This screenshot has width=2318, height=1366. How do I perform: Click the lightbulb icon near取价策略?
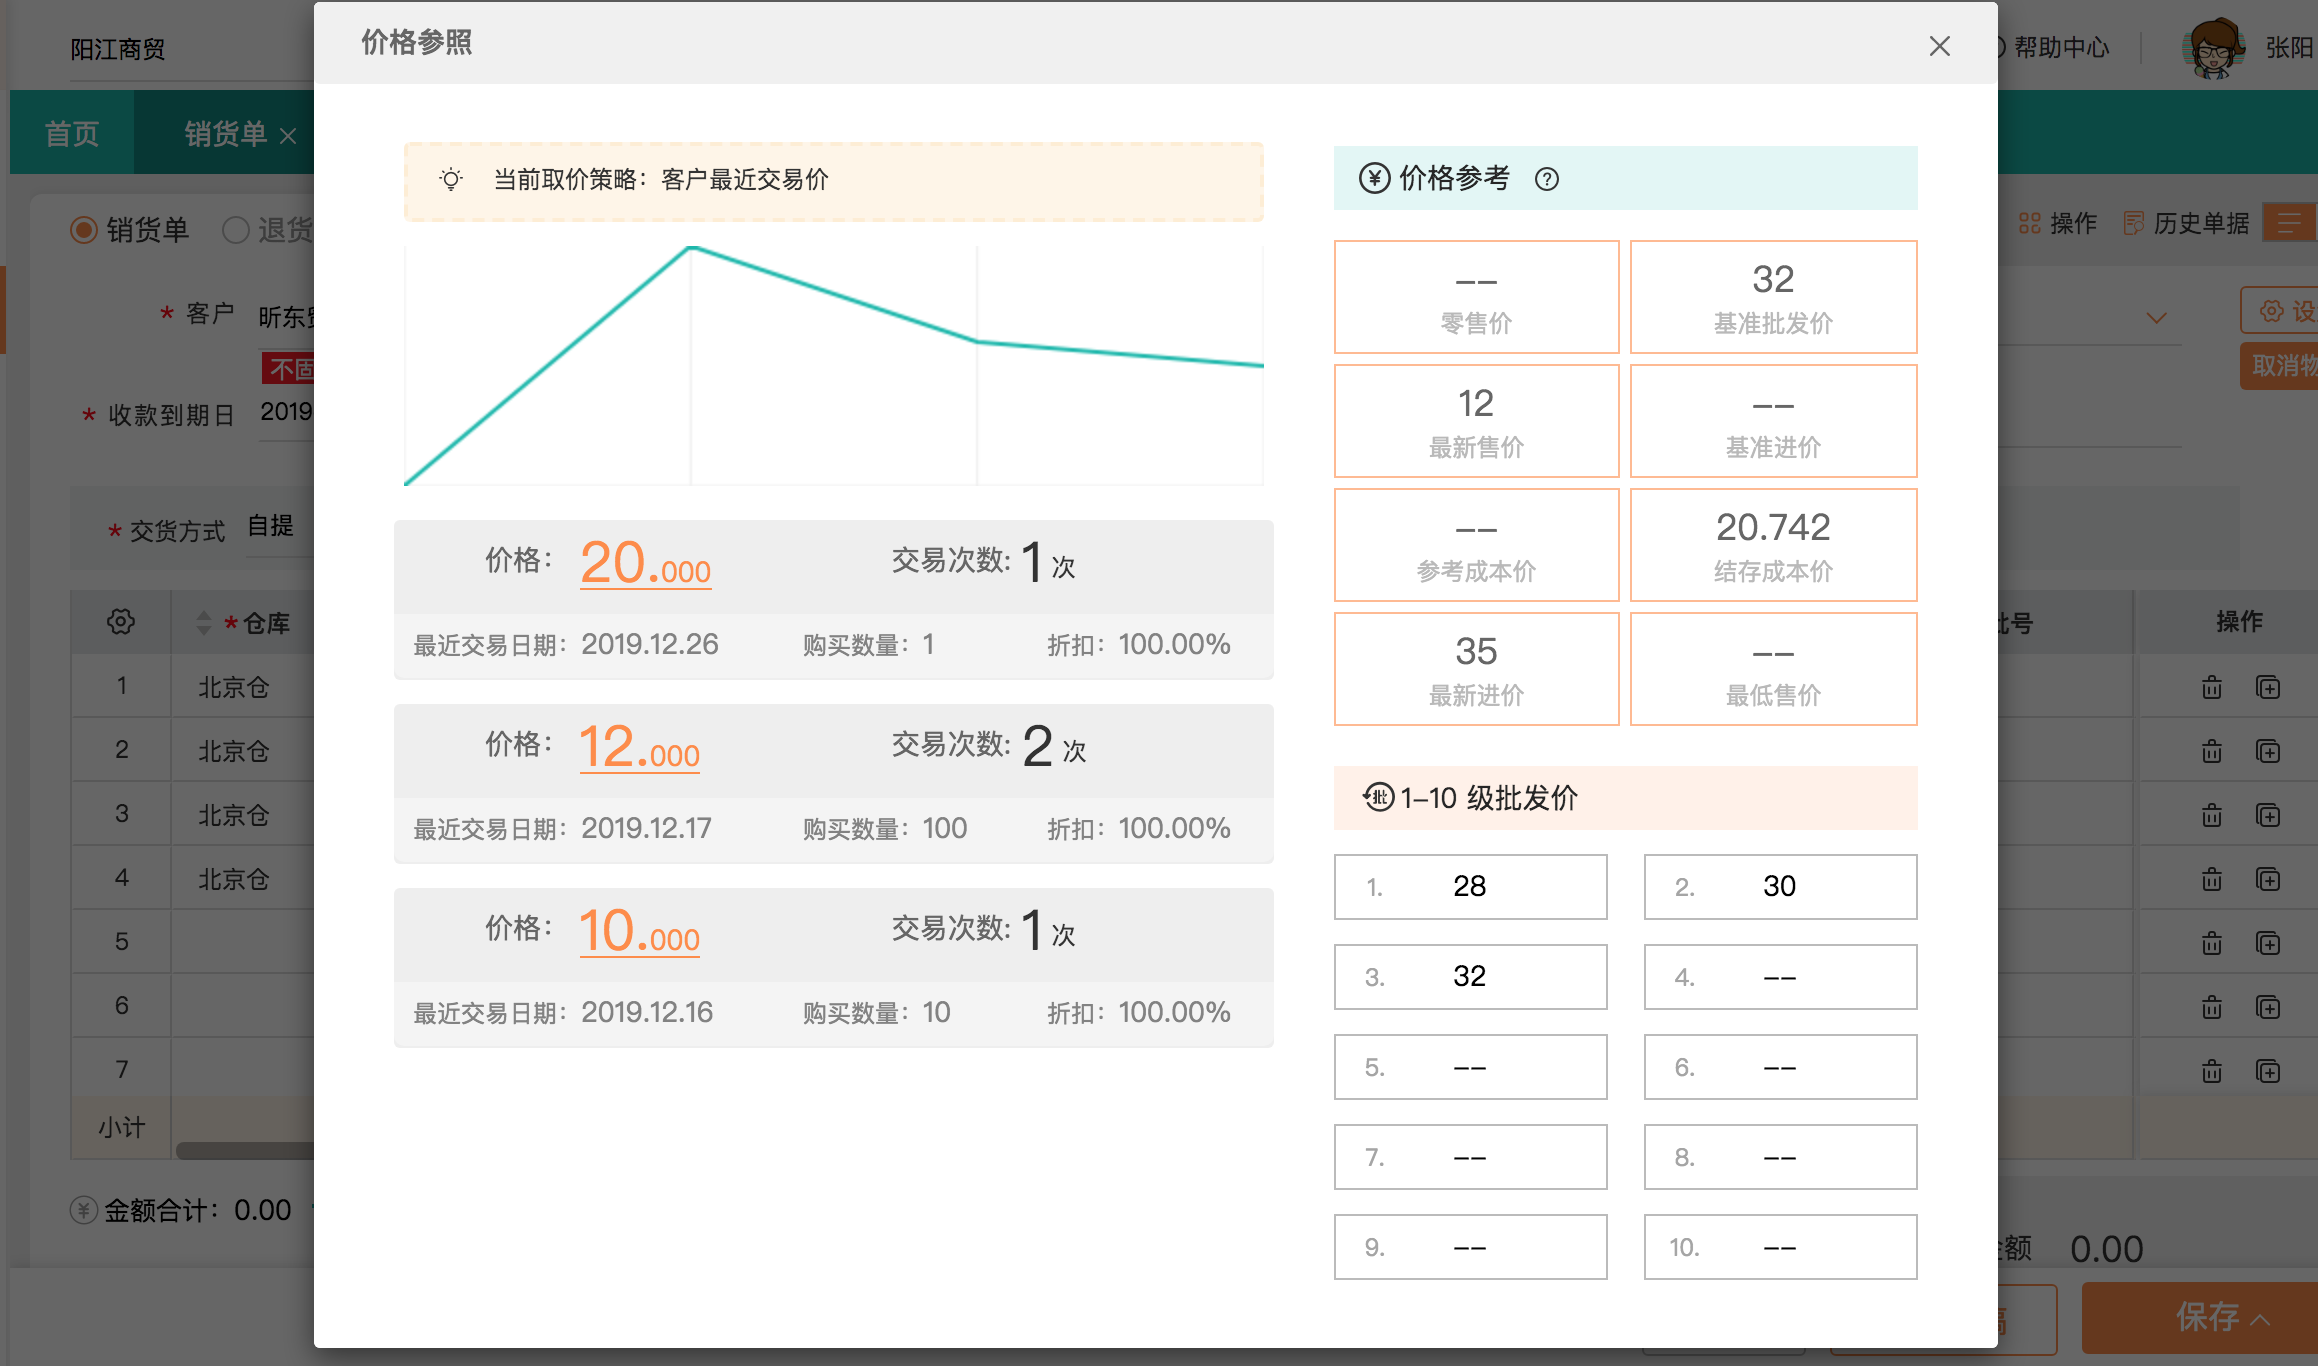tap(449, 181)
